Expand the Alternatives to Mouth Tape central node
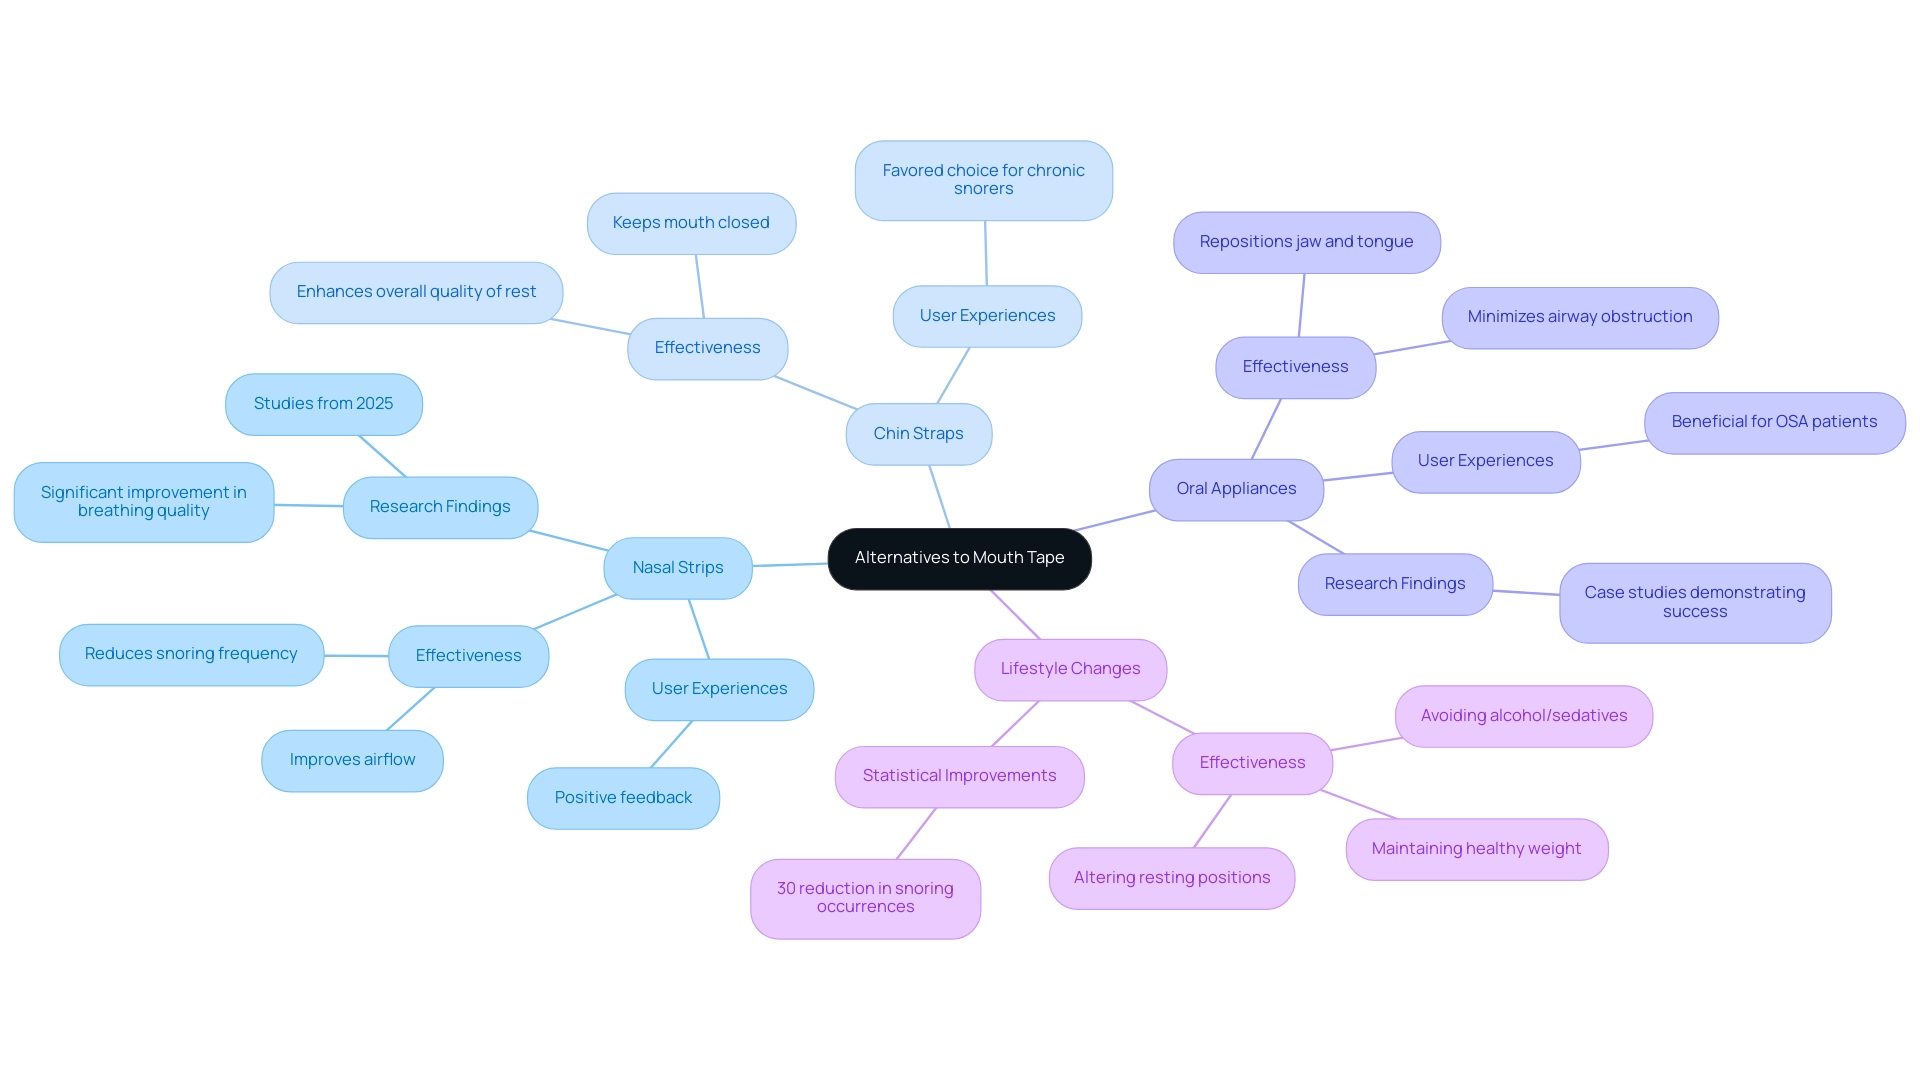Viewport: 1920px width, 1083px height. (x=959, y=557)
